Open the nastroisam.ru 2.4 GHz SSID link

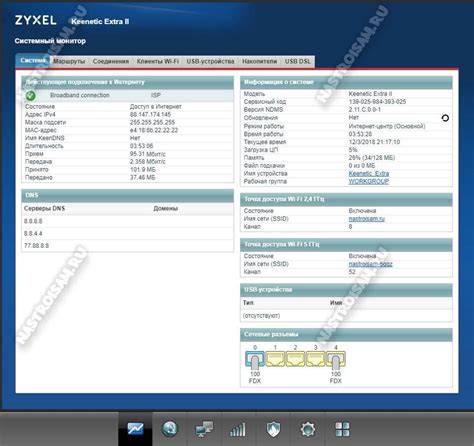367,219
